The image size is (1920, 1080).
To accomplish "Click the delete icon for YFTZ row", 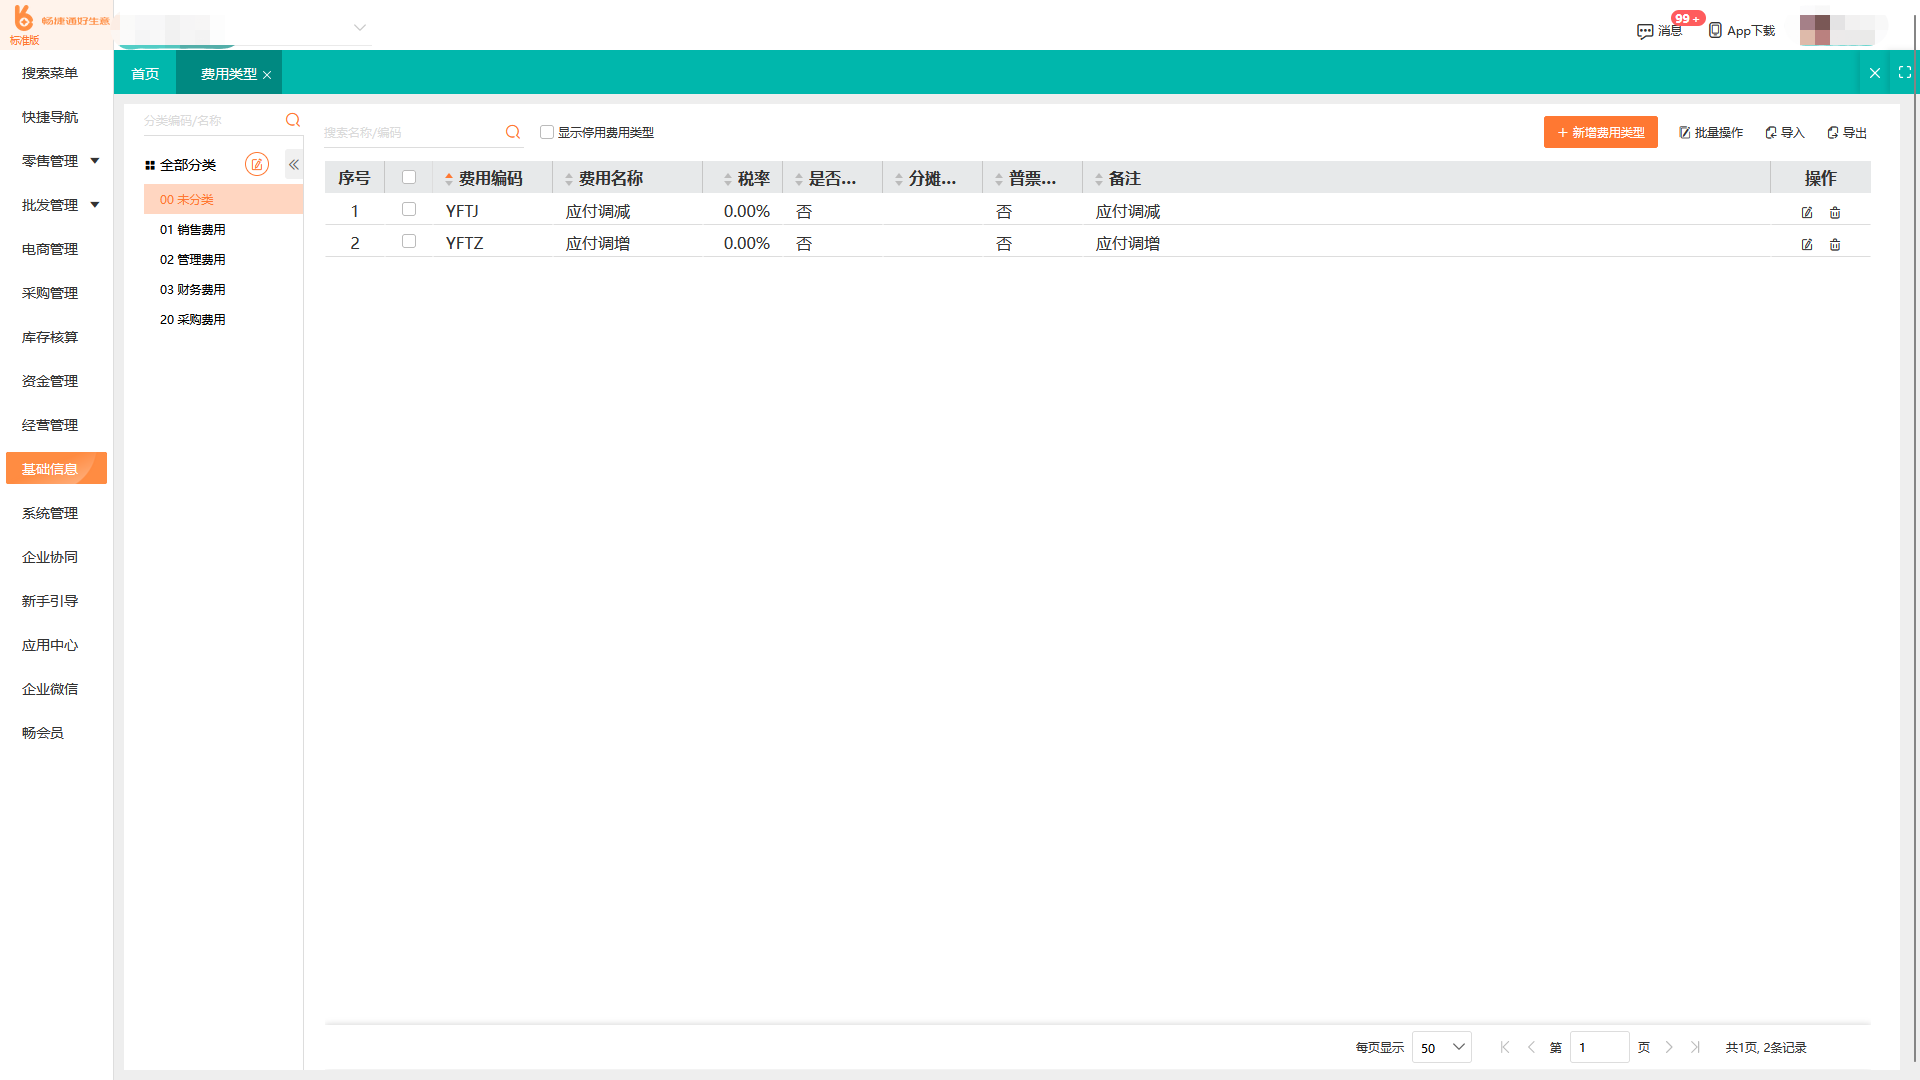I will click(x=1836, y=244).
